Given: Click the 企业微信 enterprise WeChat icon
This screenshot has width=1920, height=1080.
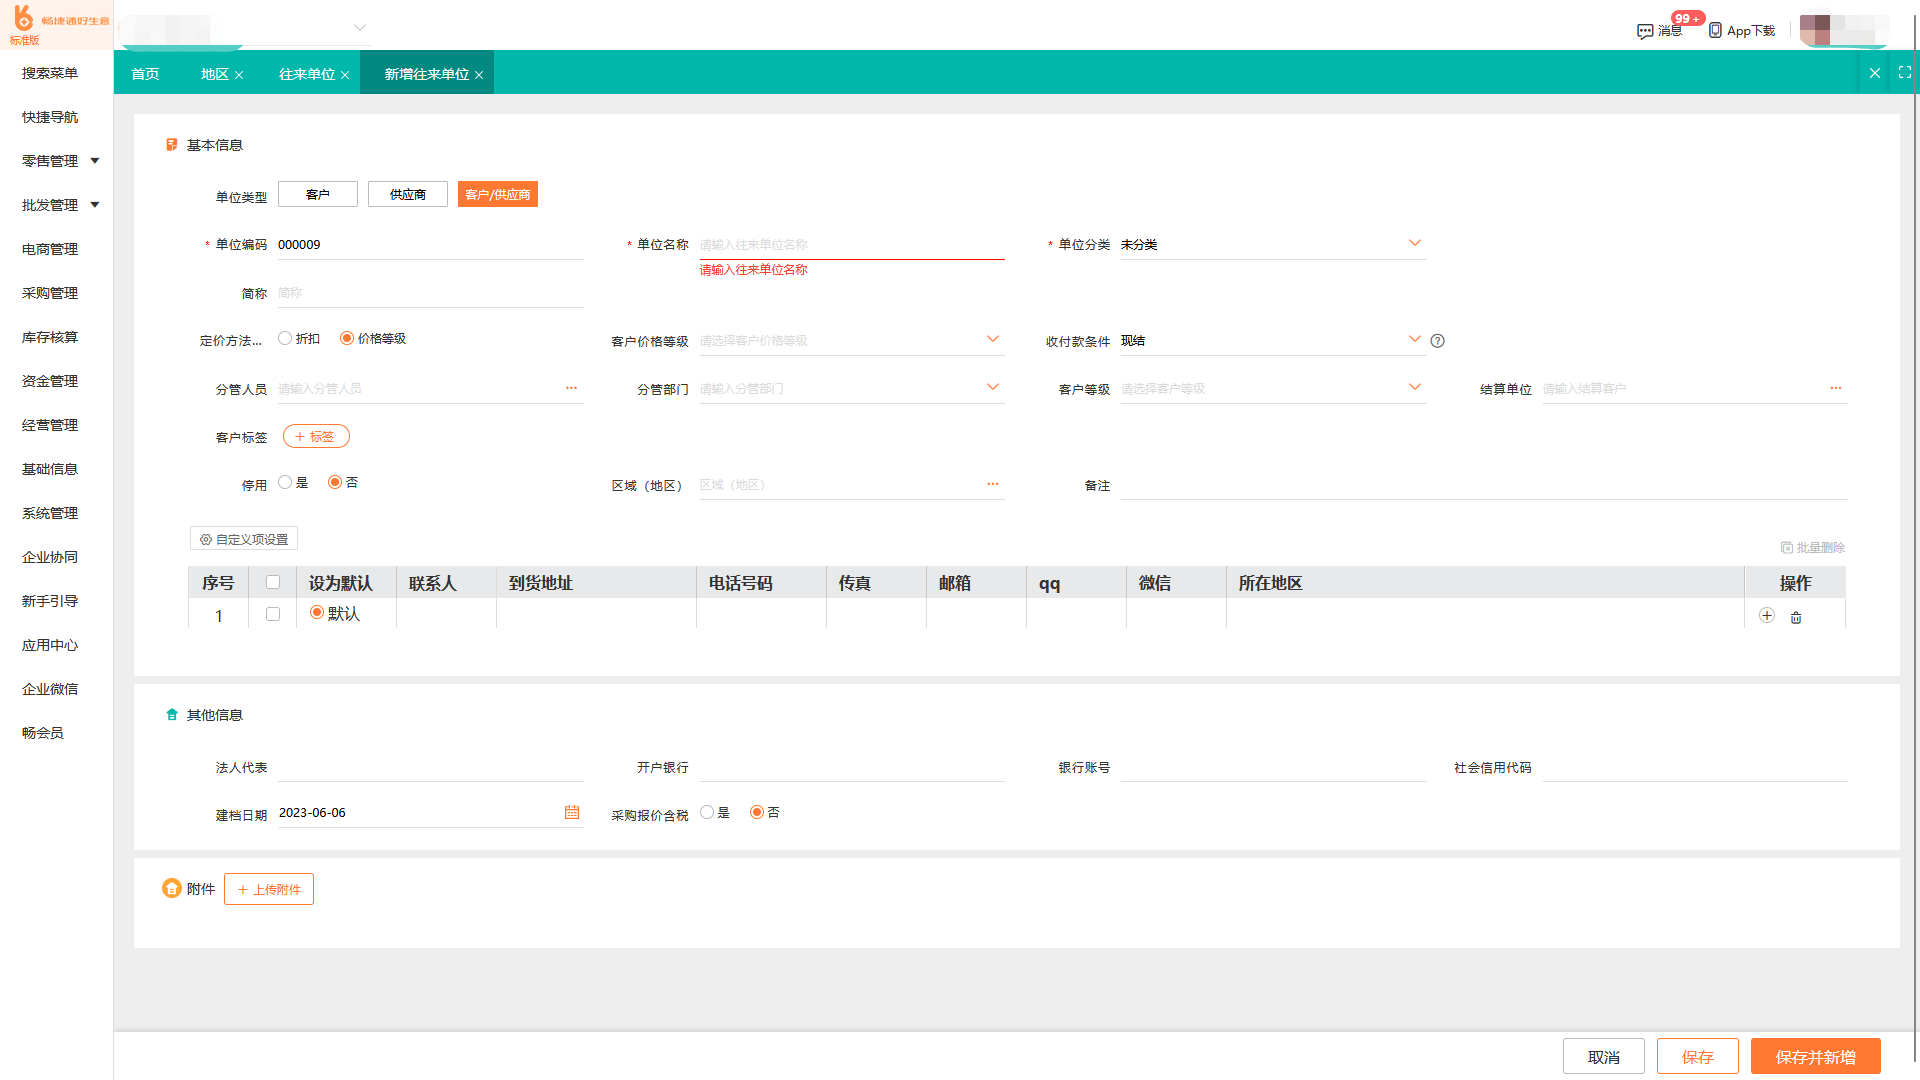Looking at the screenshot, I should point(49,688).
